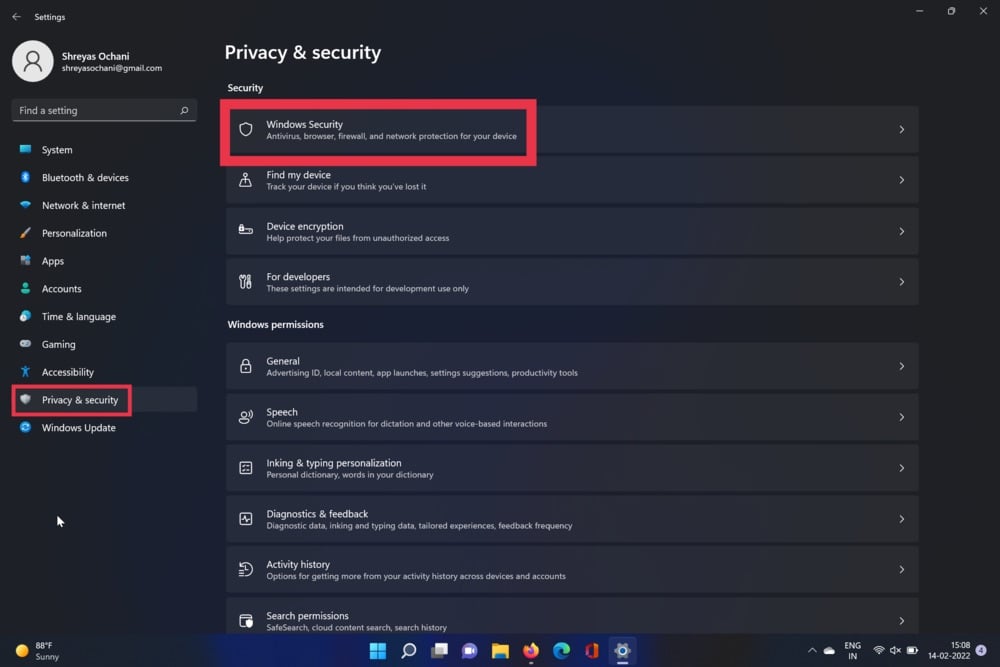
Task: Click the Accessibility label in sidebar
Action: pyautogui.click(x=68, y=372)
